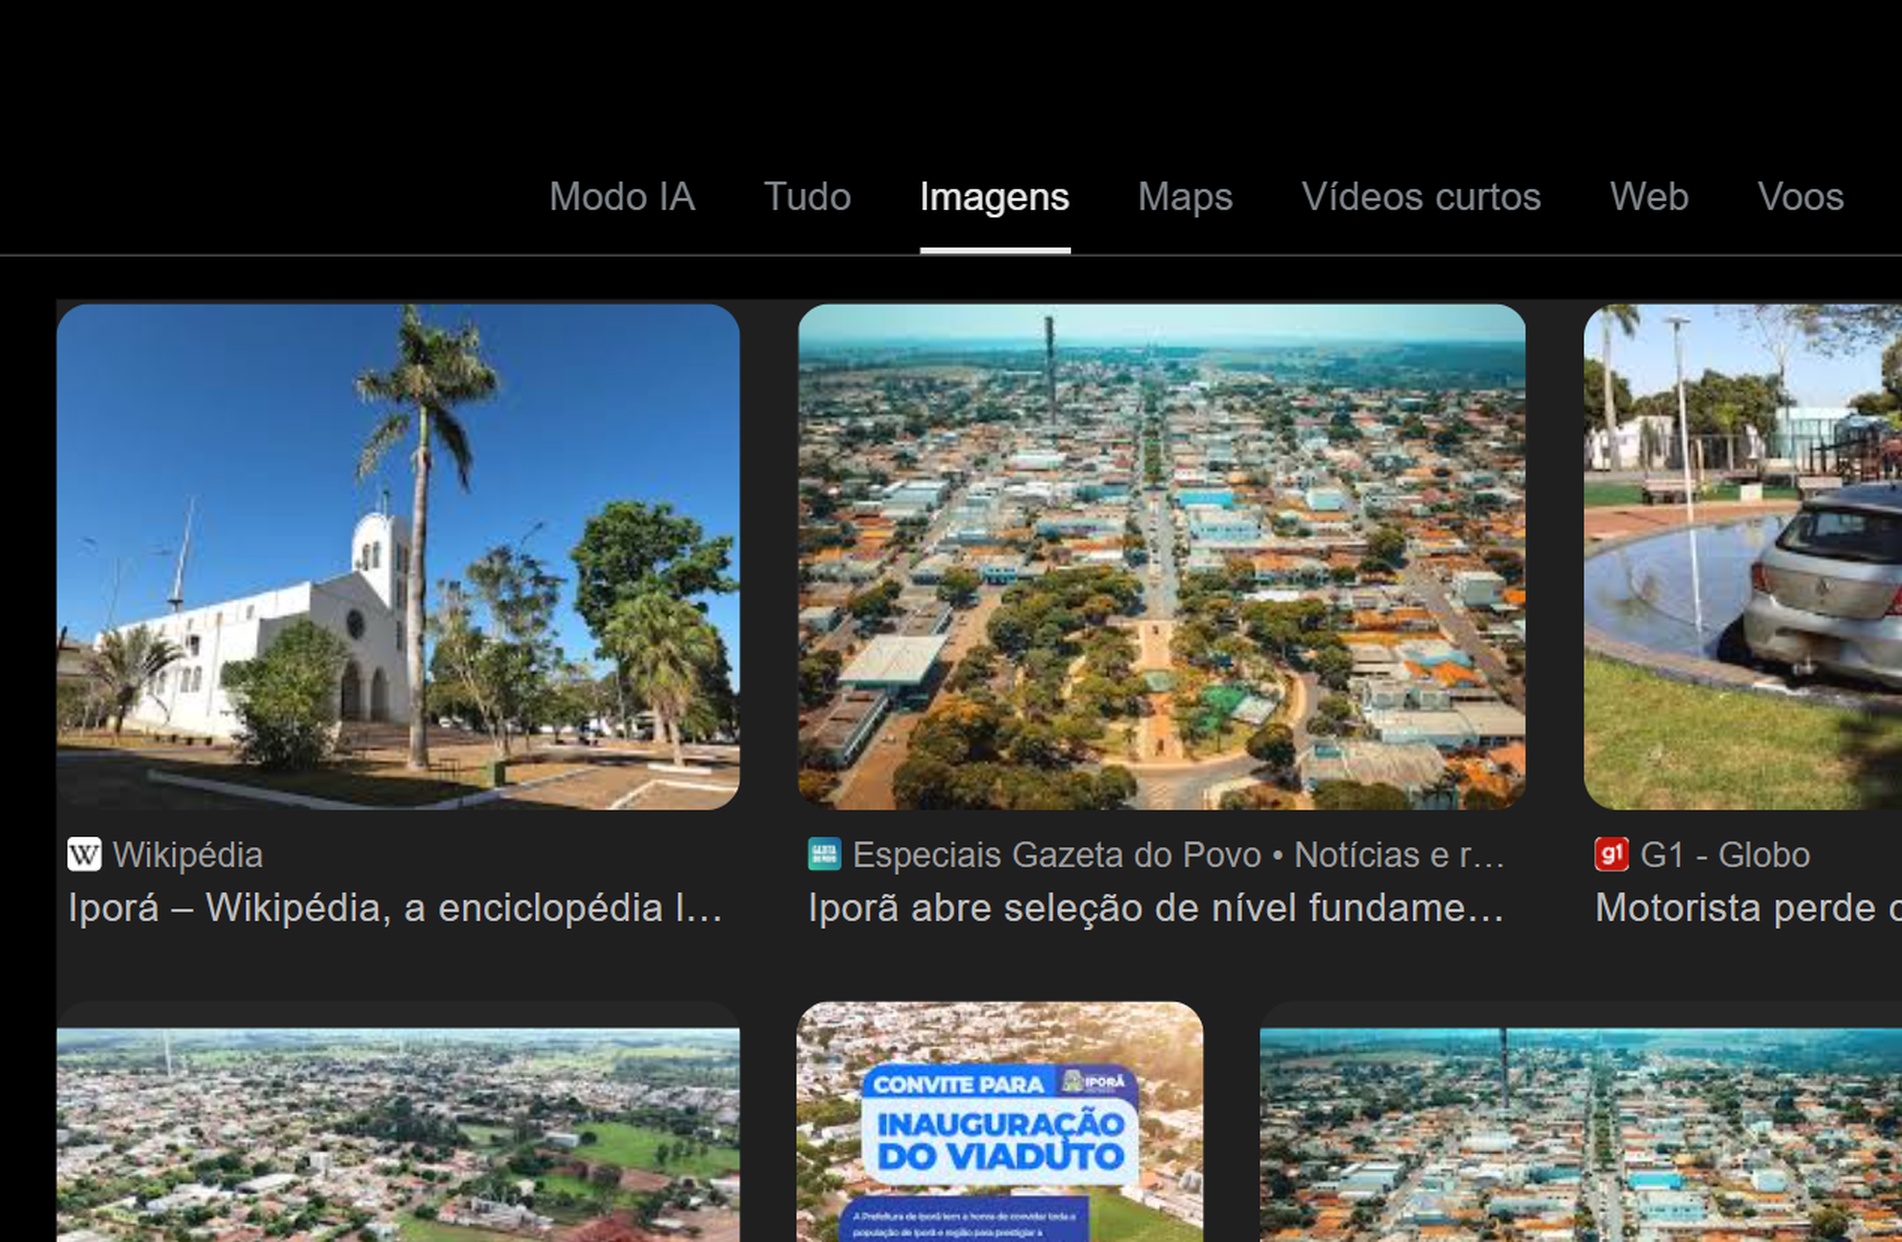Select the Imagens tab
Viewport: 1902px width, 1242px height.
pyautogui.click(x=994, y=197)
